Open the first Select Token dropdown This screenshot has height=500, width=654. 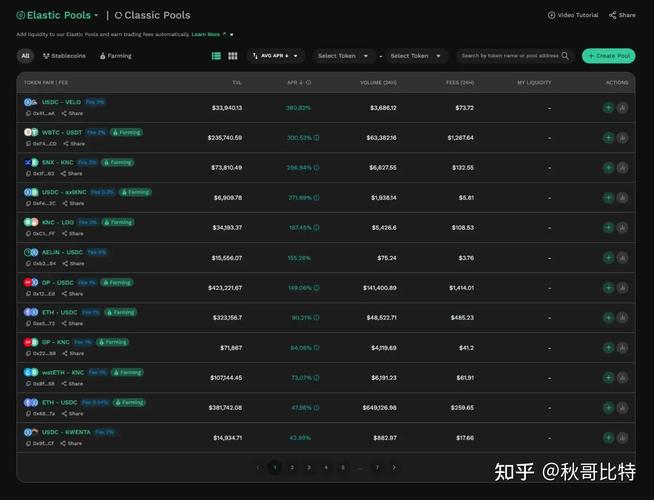pyautogui.click(x=344, y=56)
